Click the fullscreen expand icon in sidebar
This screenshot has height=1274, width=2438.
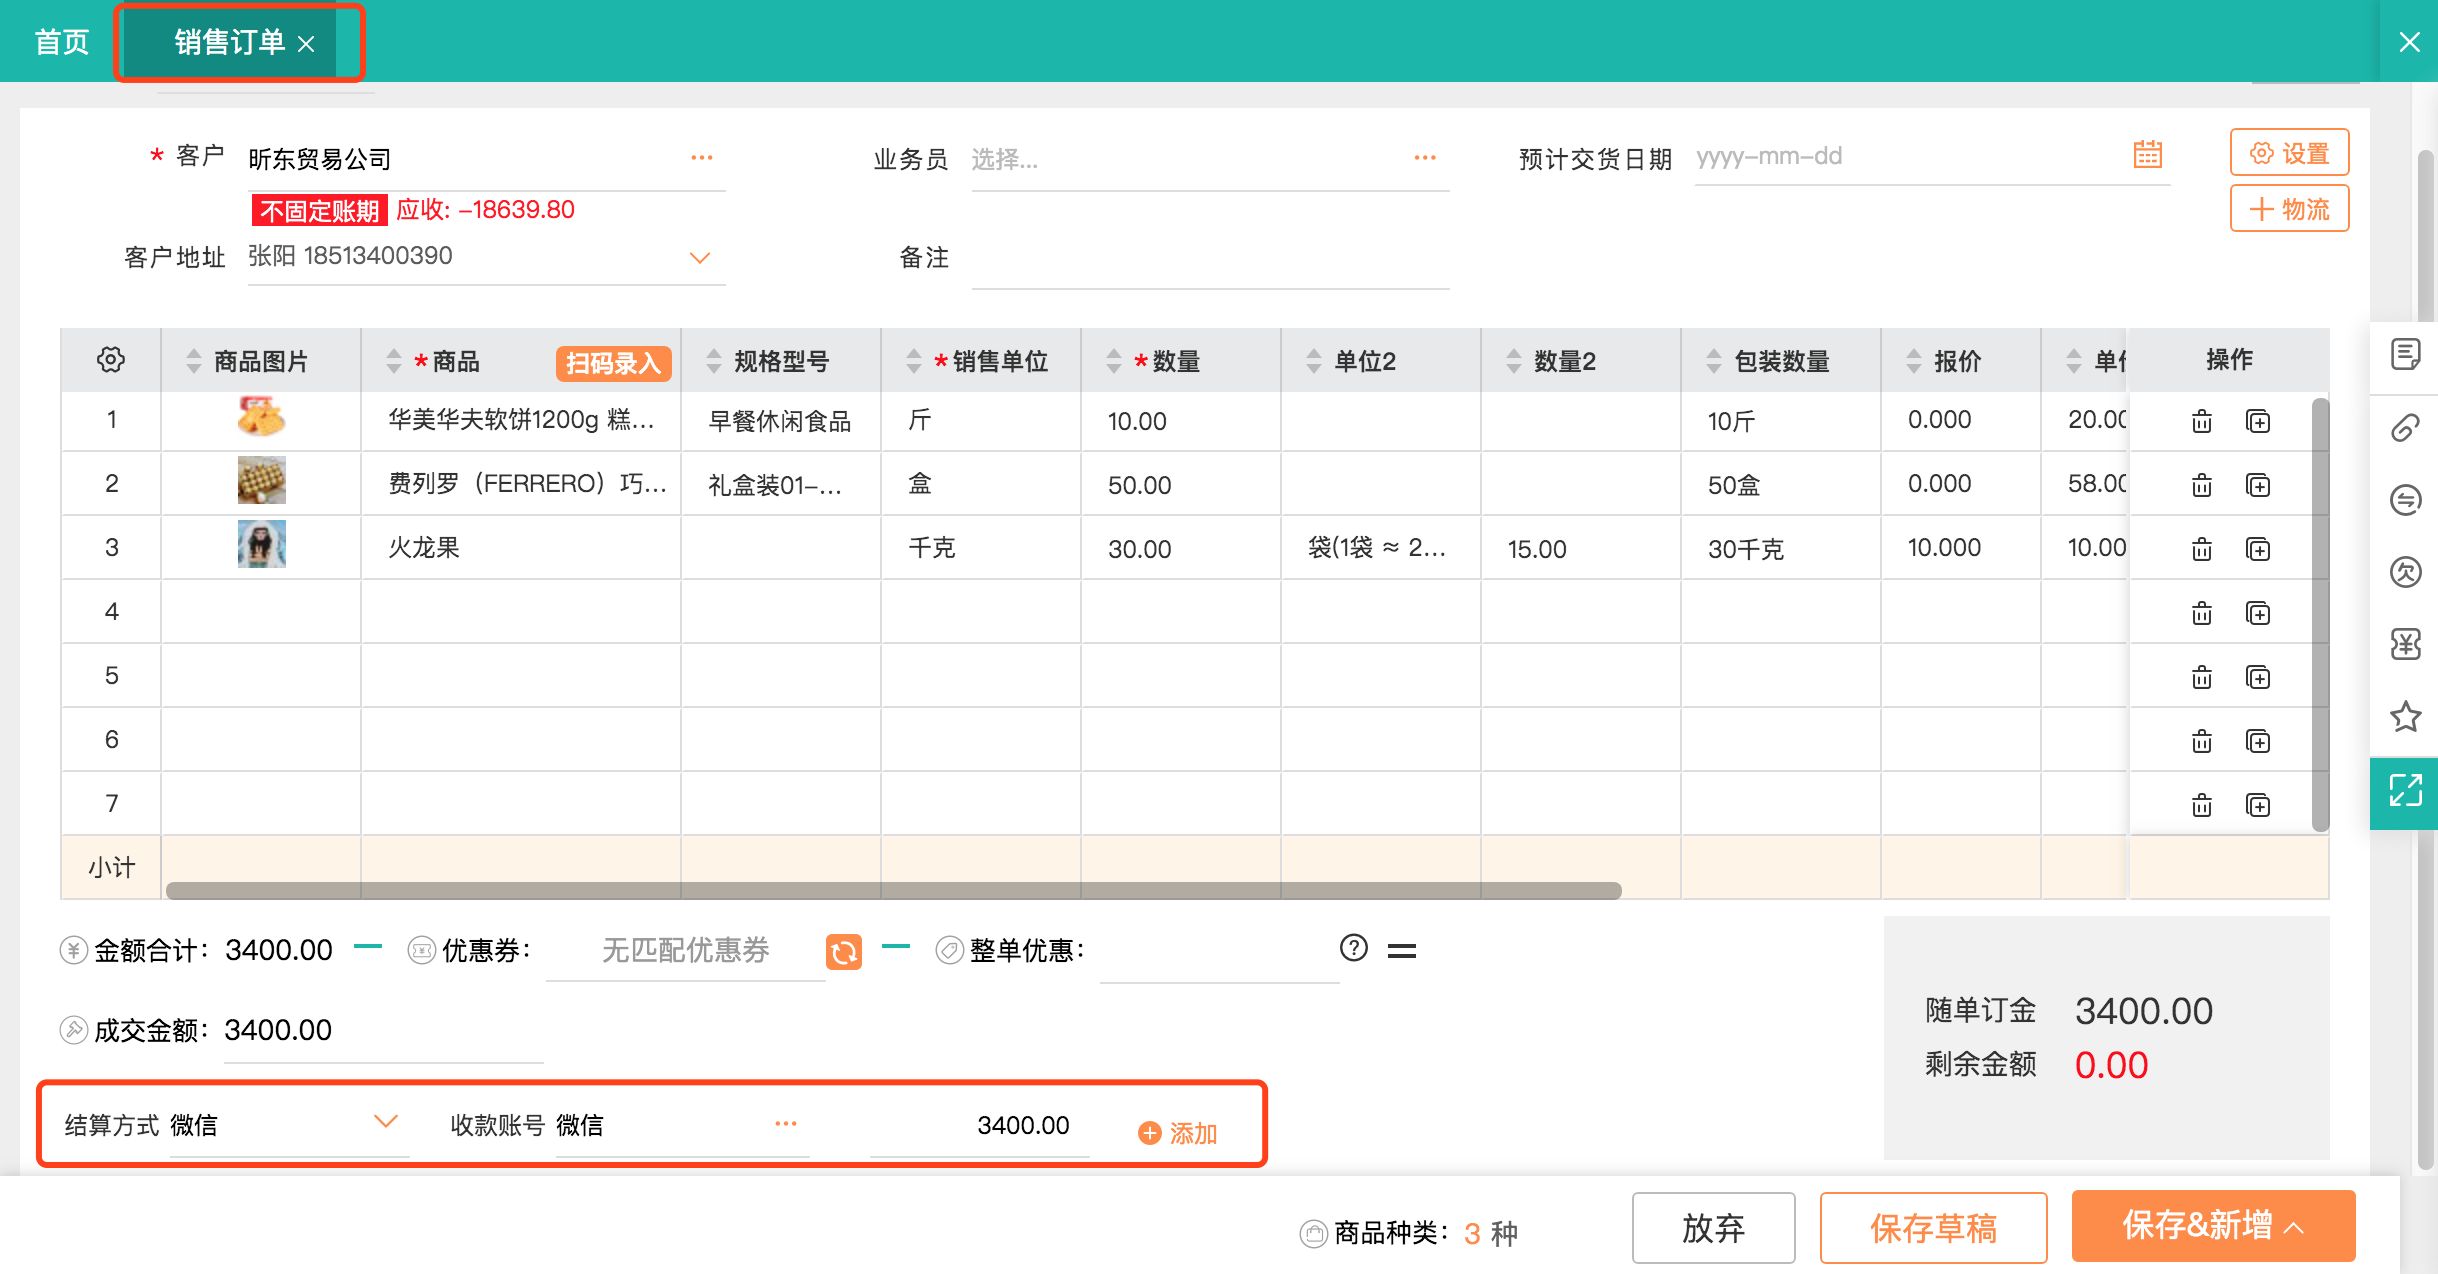click(x=2403, y=790)
